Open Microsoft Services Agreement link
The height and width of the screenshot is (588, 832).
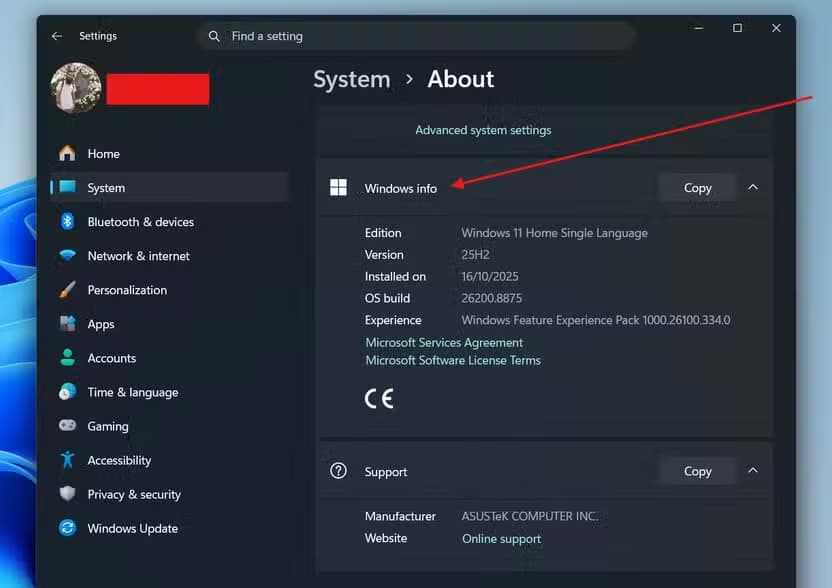tap(444, 343)
